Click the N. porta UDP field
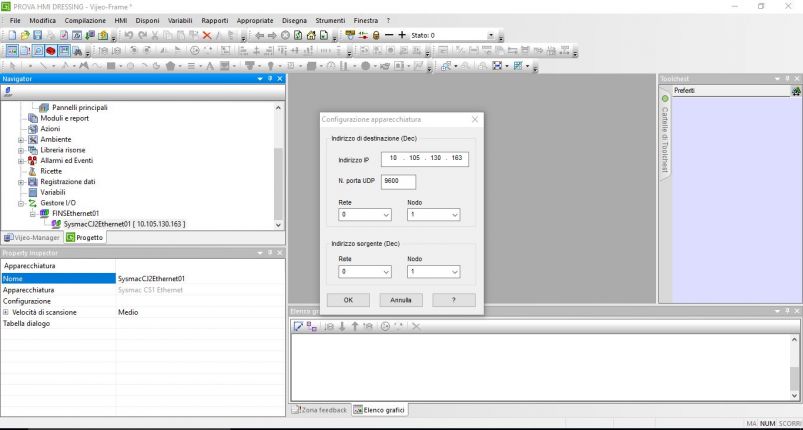The height and width of the screenshot is (430, 803). click(398, 181)
